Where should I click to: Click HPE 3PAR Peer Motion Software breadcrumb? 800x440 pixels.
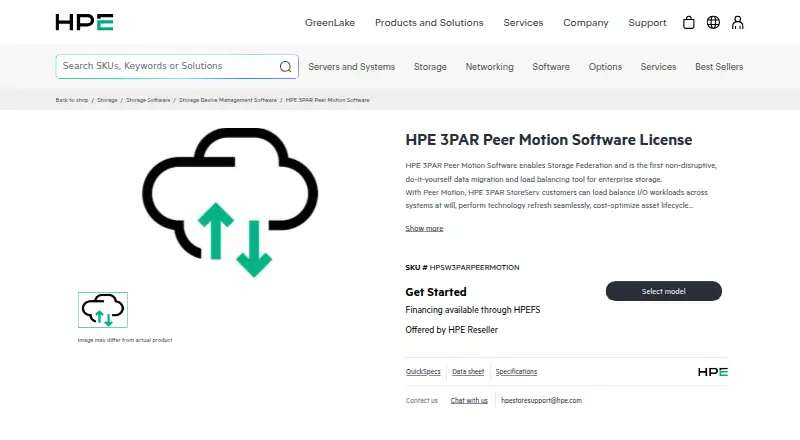(x=328, y=100)
